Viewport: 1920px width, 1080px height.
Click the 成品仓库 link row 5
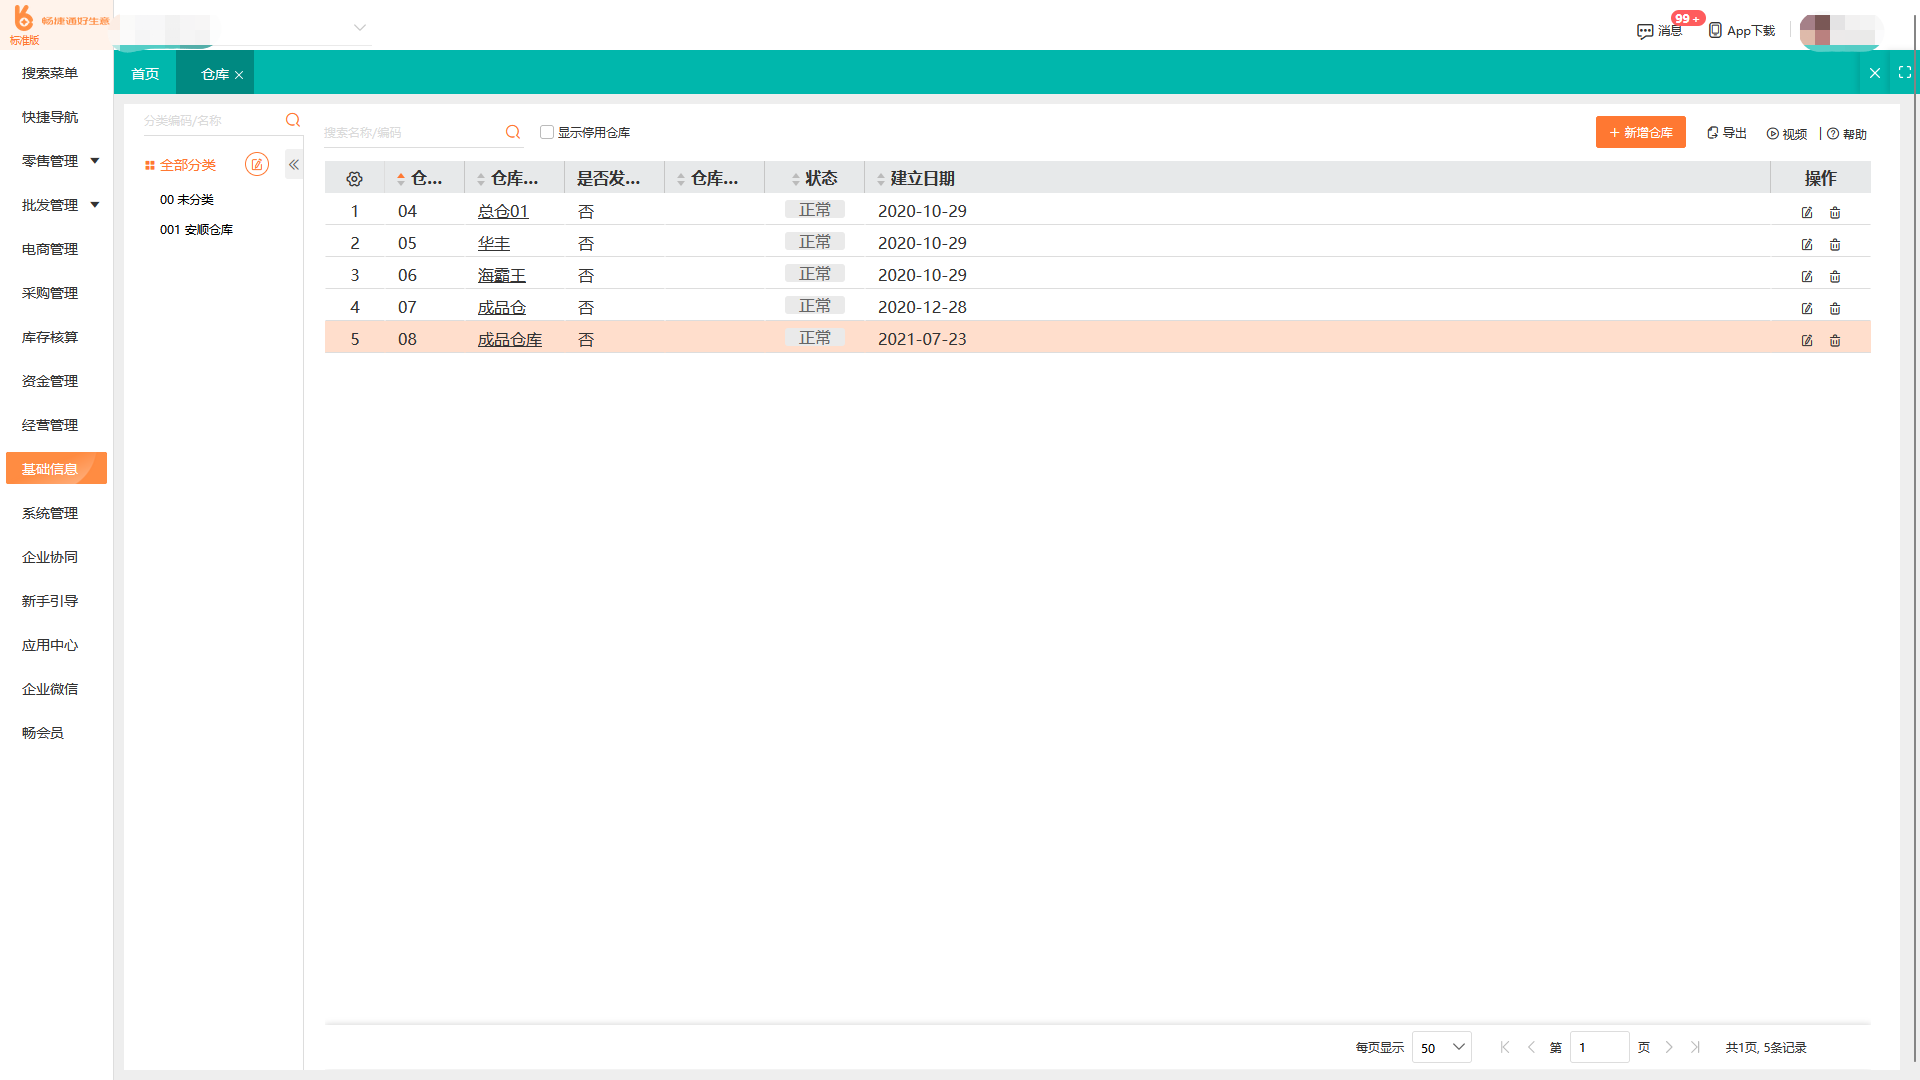click(x=508, y=339)
